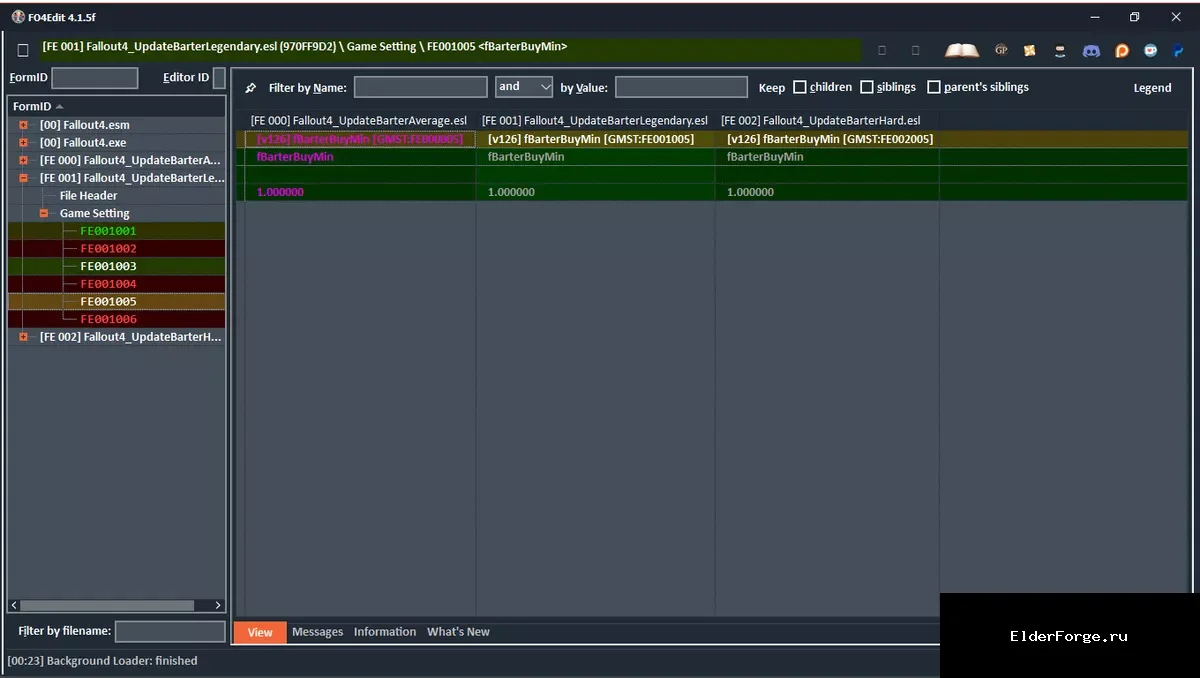The image size is (1200, 678).
Task: Click the GP icon in toolbar
Action: pos(1001,50)
